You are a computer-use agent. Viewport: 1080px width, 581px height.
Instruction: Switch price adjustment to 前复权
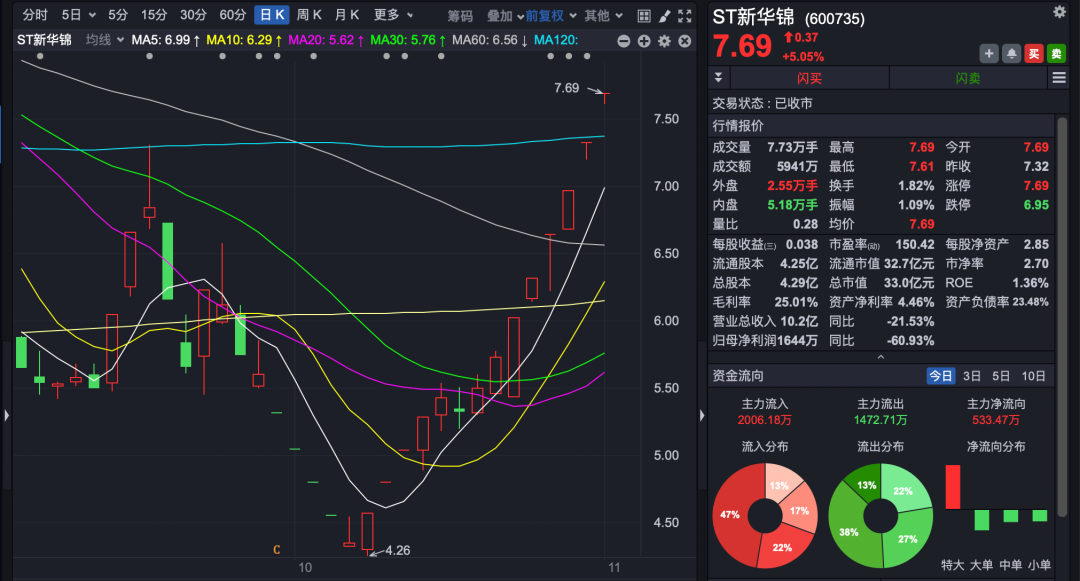click(x=546, y=16)
